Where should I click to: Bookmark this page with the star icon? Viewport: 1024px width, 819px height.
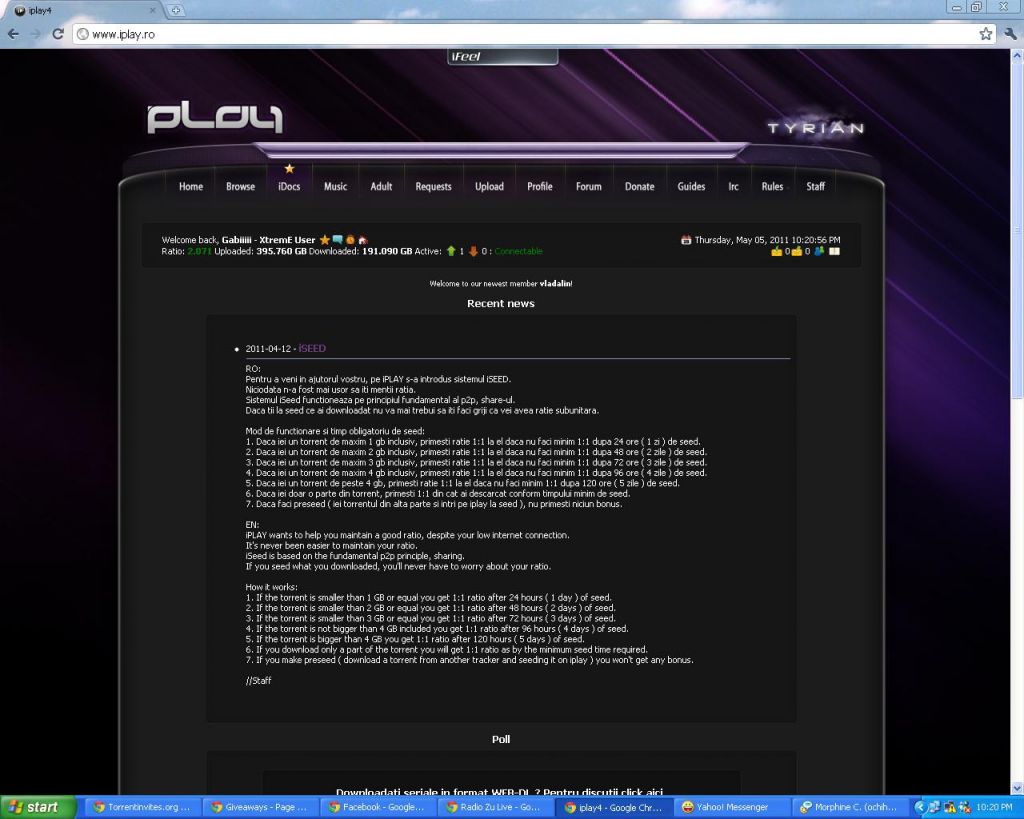[x=985, y=33]
